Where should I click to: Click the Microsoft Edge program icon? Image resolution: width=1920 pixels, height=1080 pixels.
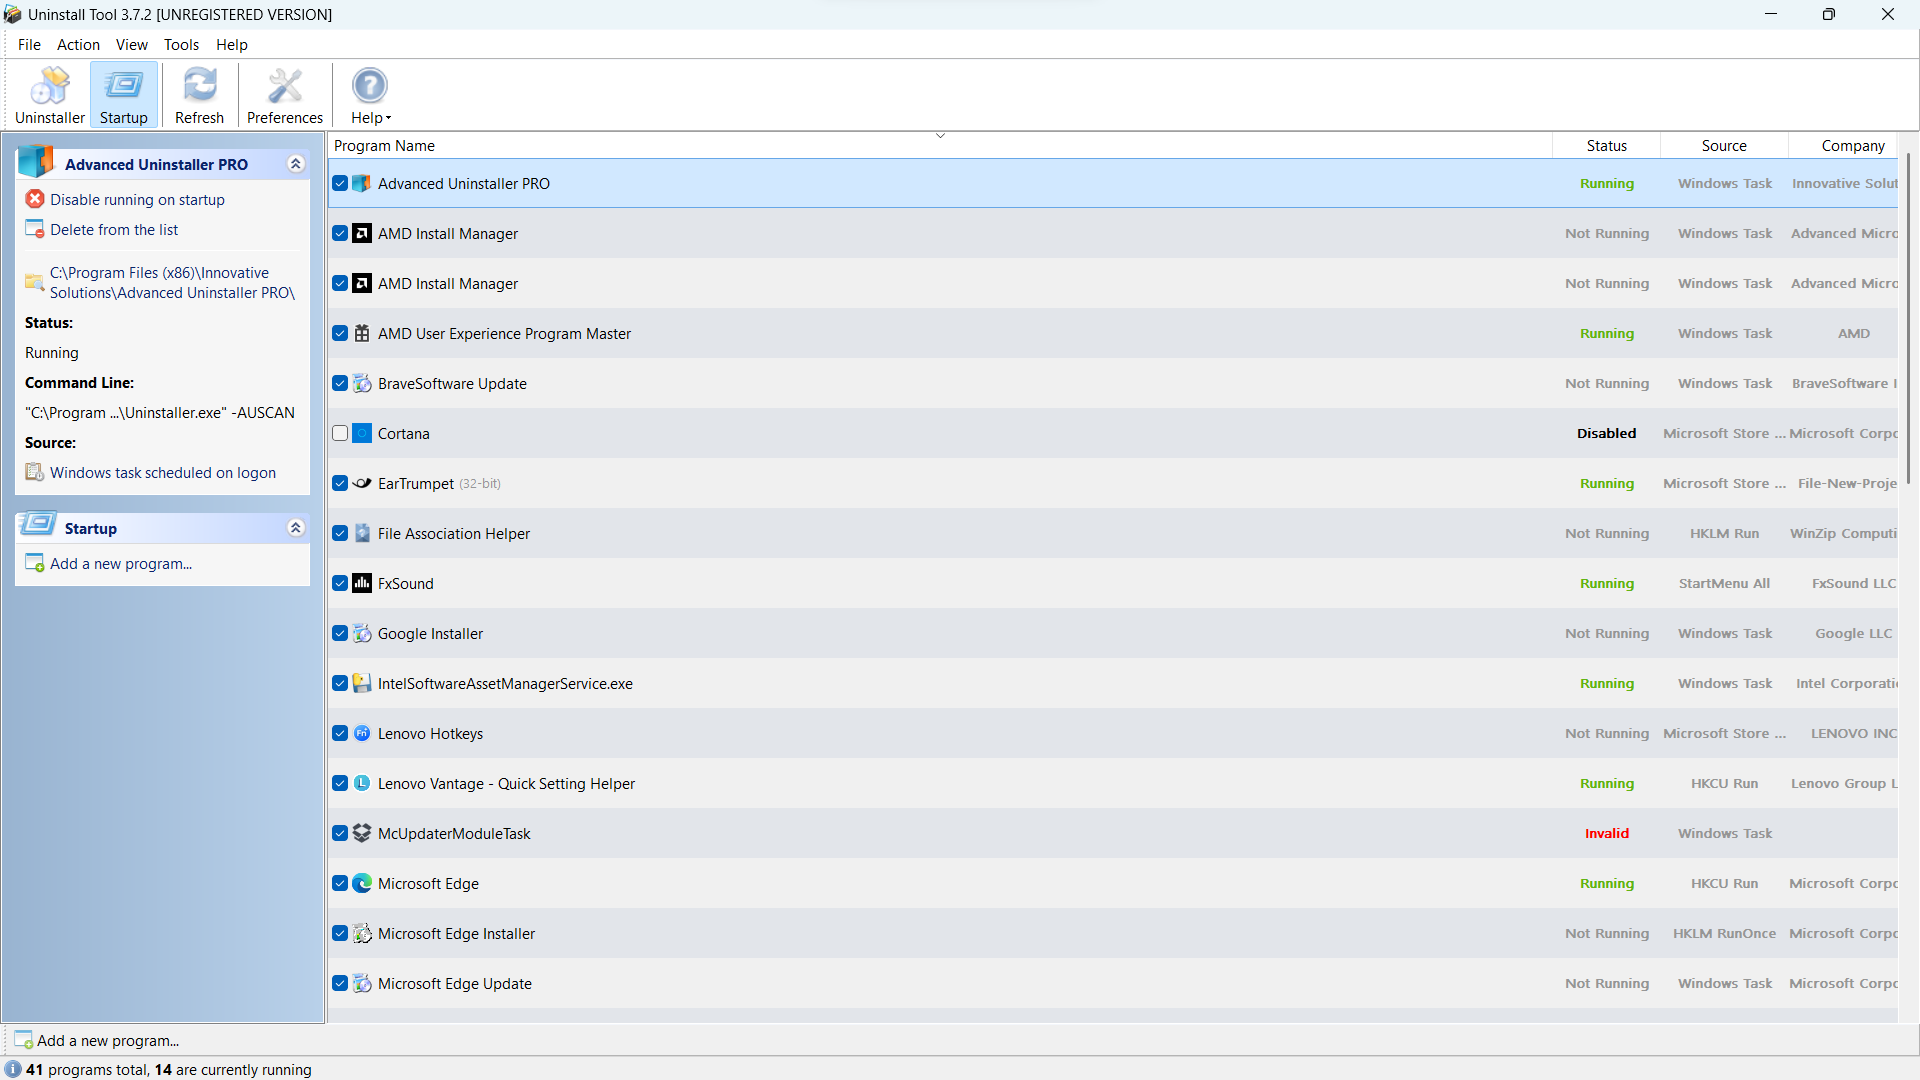click(x=362, y=883)
